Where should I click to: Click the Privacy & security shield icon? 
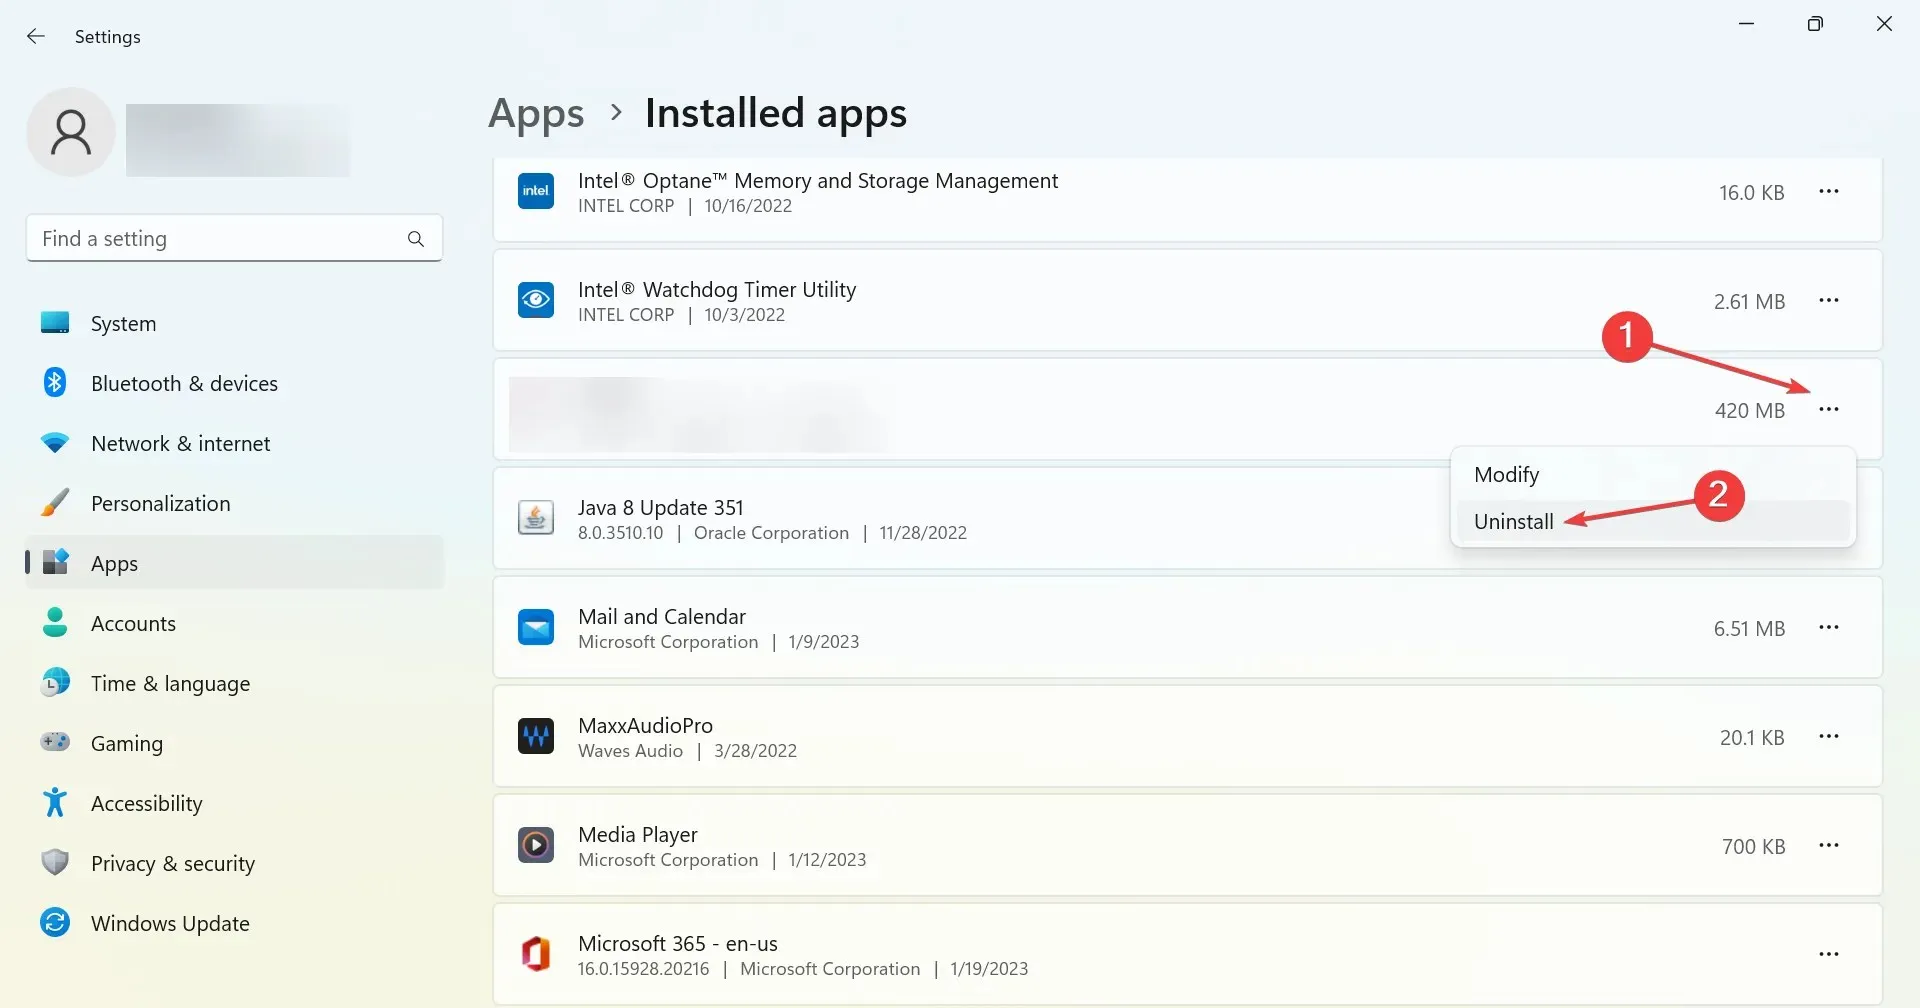point(55,862)
